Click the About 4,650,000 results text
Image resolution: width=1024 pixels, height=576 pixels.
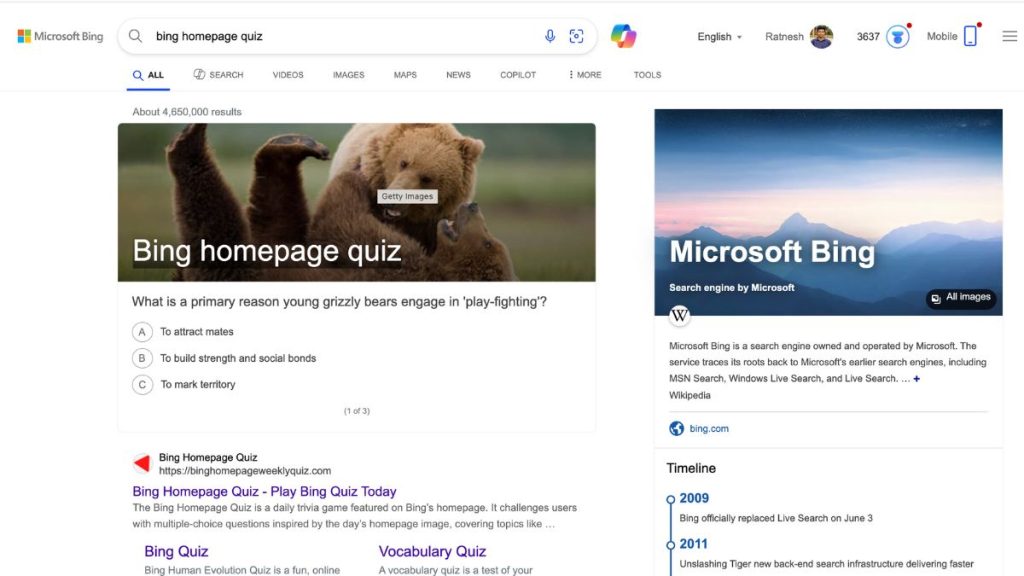click(x=187, y=112)
